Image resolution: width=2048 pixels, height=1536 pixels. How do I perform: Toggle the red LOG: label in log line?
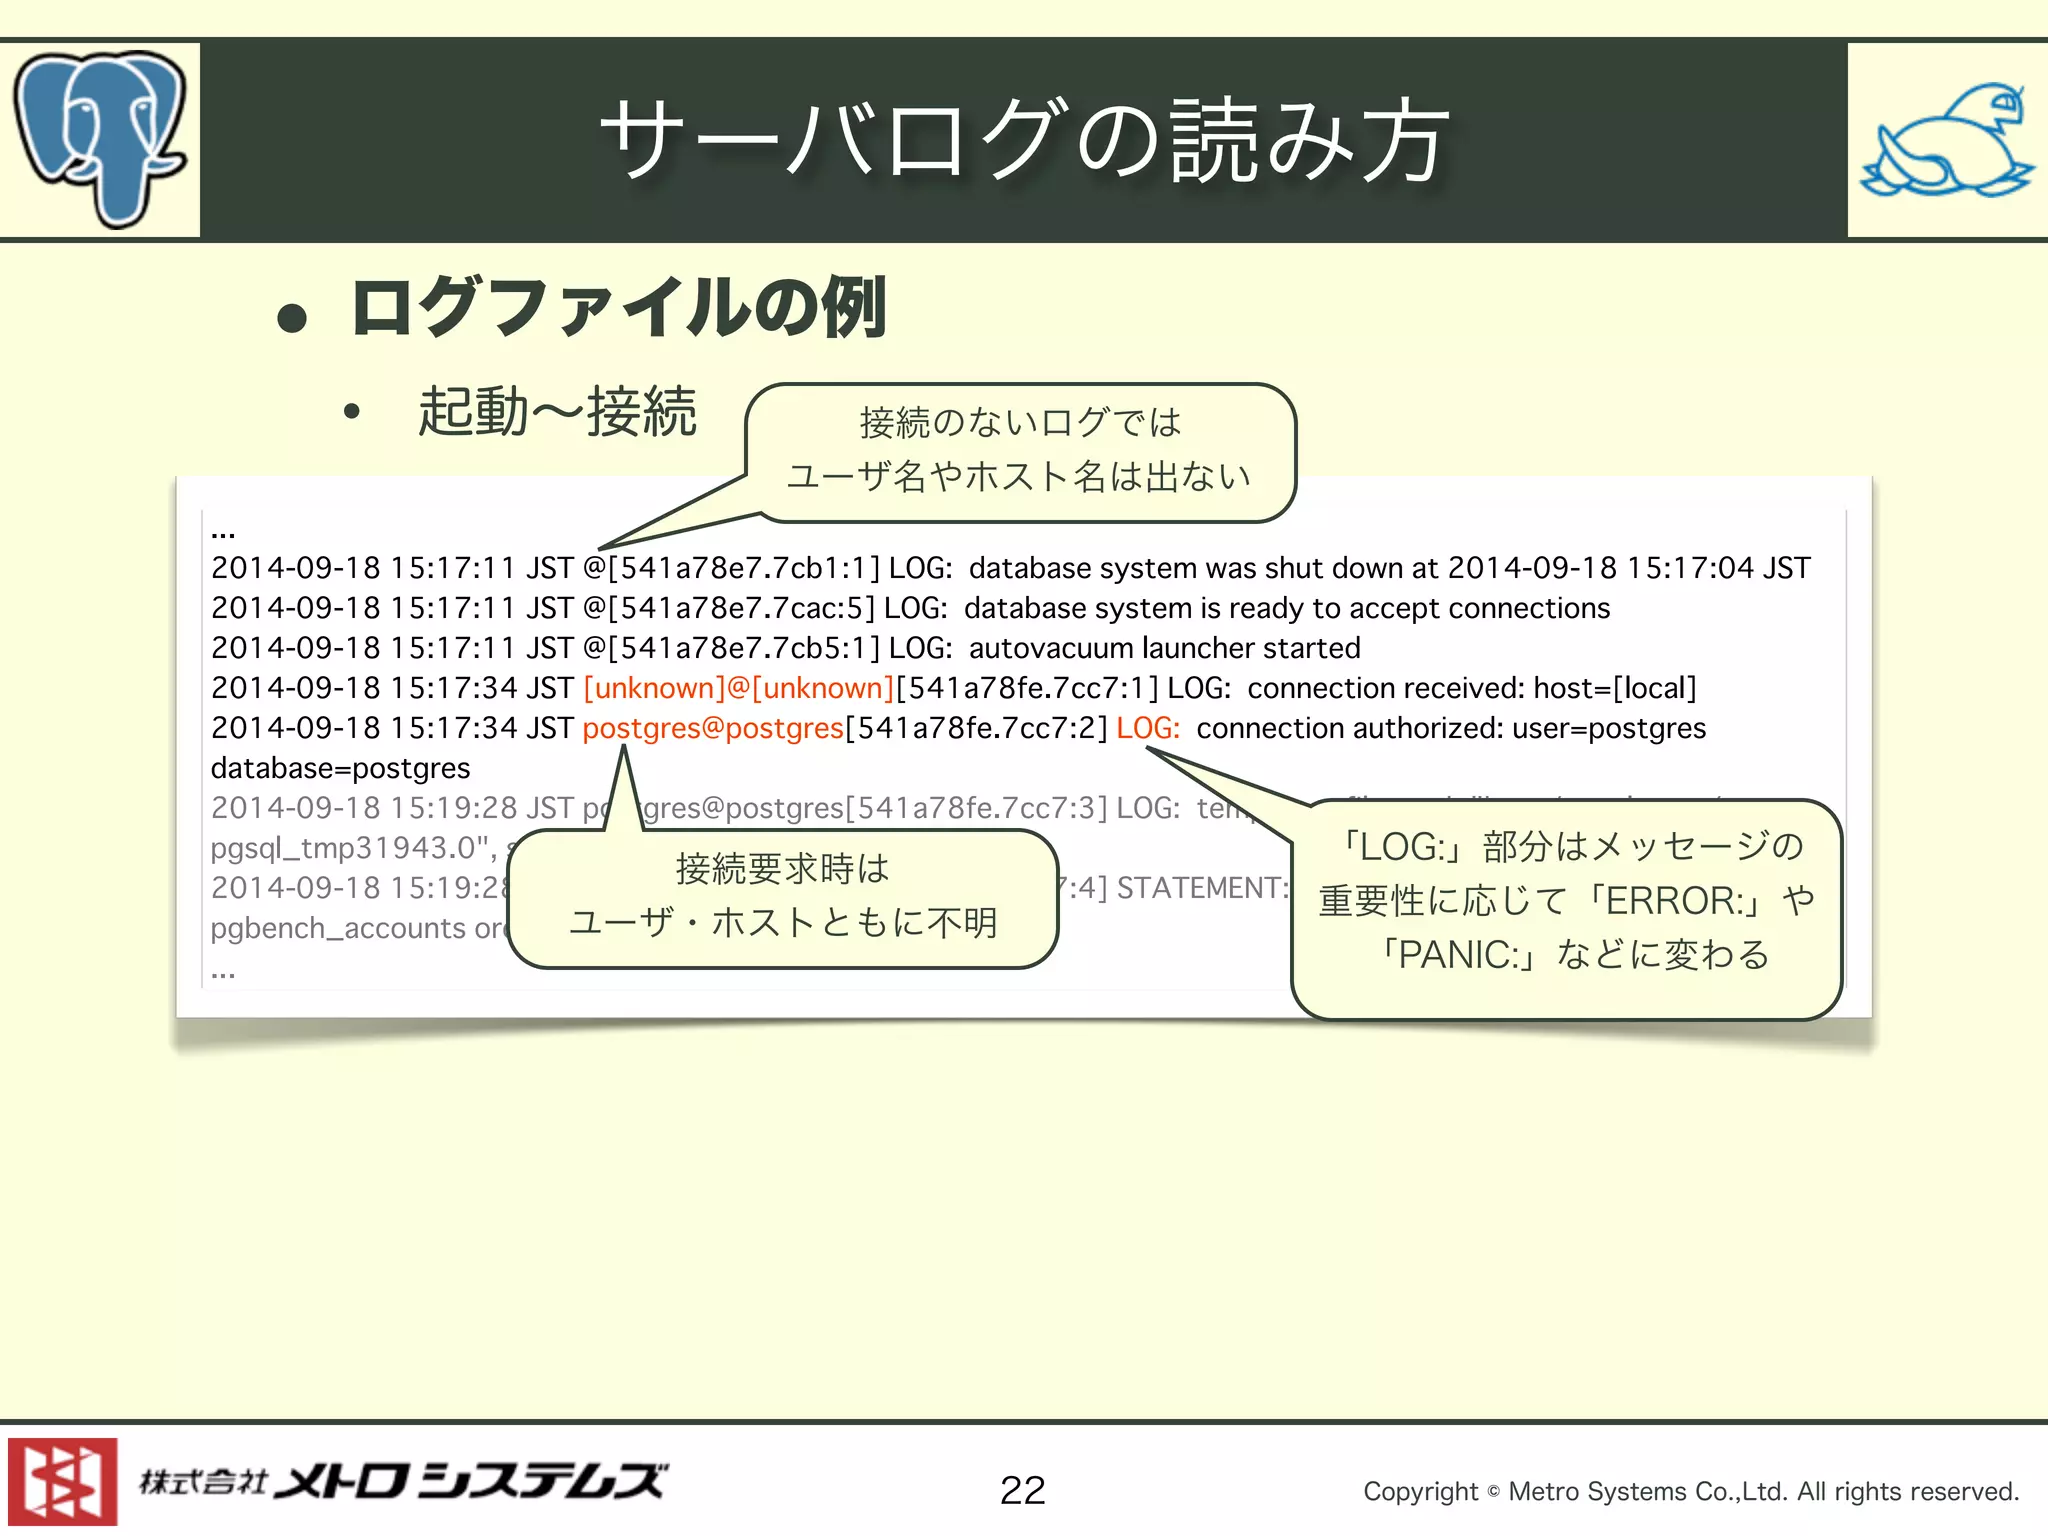click(x=1146, y=728)
